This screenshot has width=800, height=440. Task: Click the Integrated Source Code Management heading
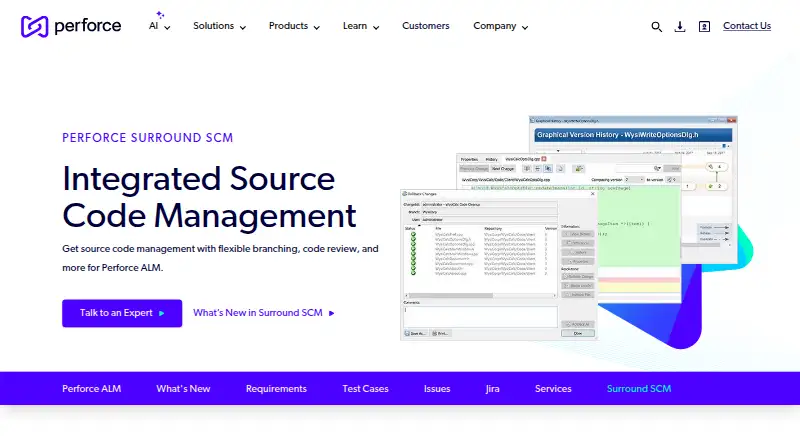[x=209, y=197]
